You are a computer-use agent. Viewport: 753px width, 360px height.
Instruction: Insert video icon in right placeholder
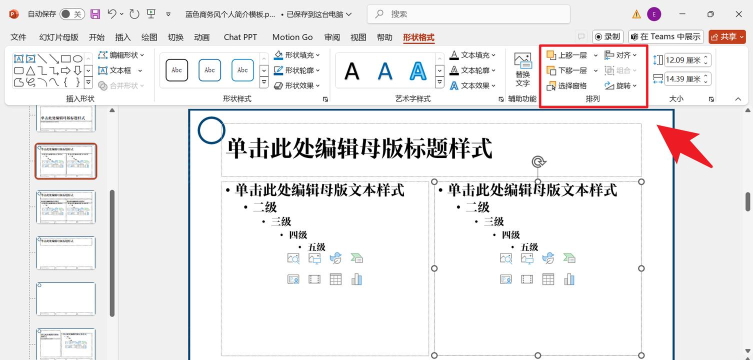[527, 279]
